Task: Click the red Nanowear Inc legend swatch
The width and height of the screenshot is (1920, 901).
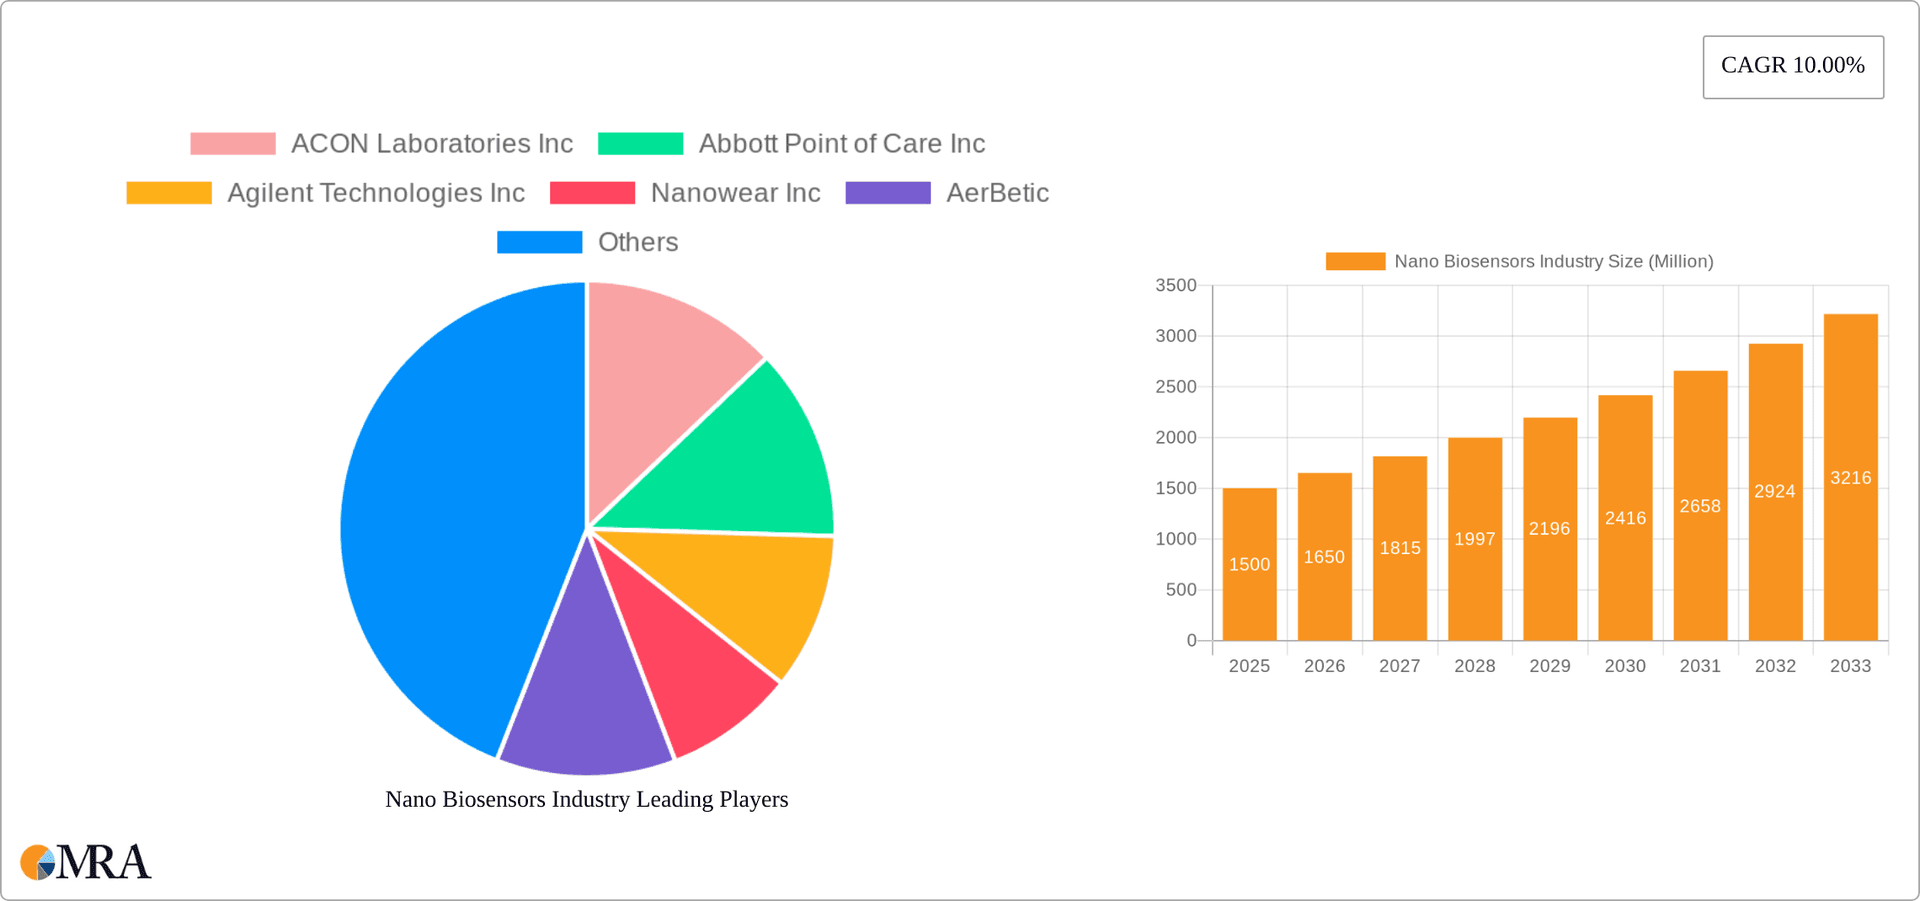Action: pyautogui.click(x=592, y=192)
